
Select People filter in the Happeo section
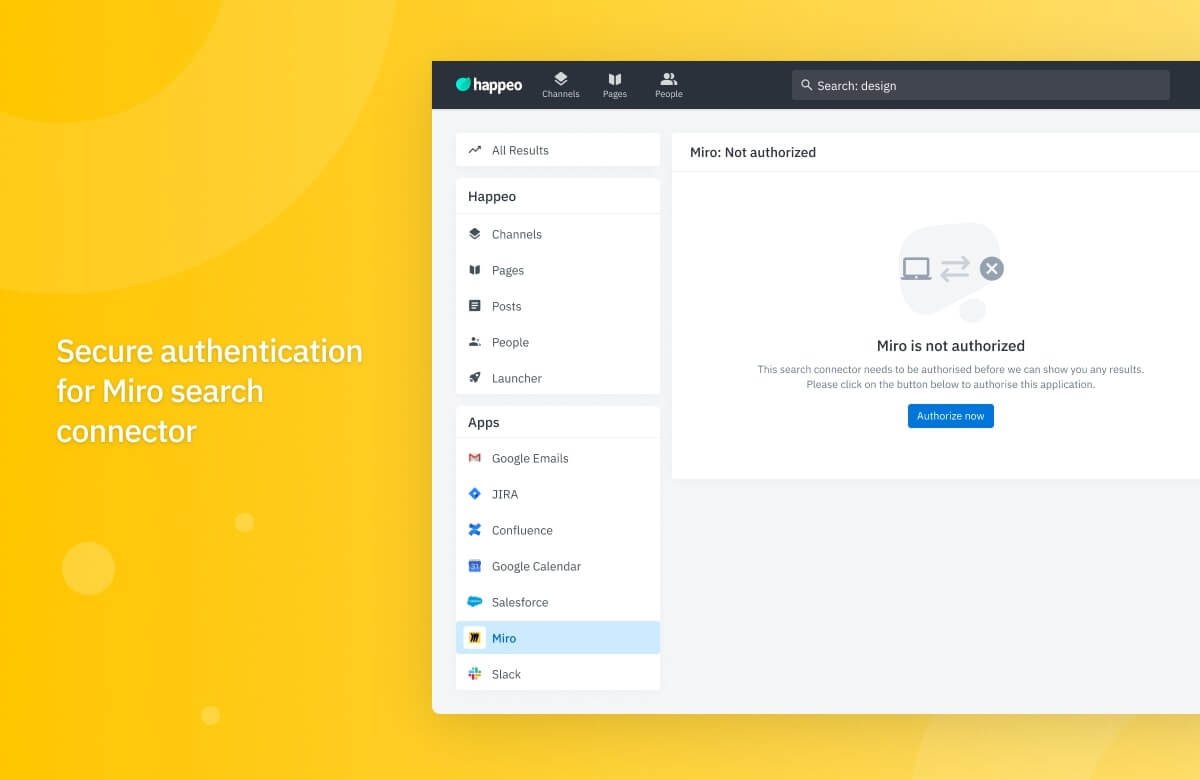tap(510, 342)
